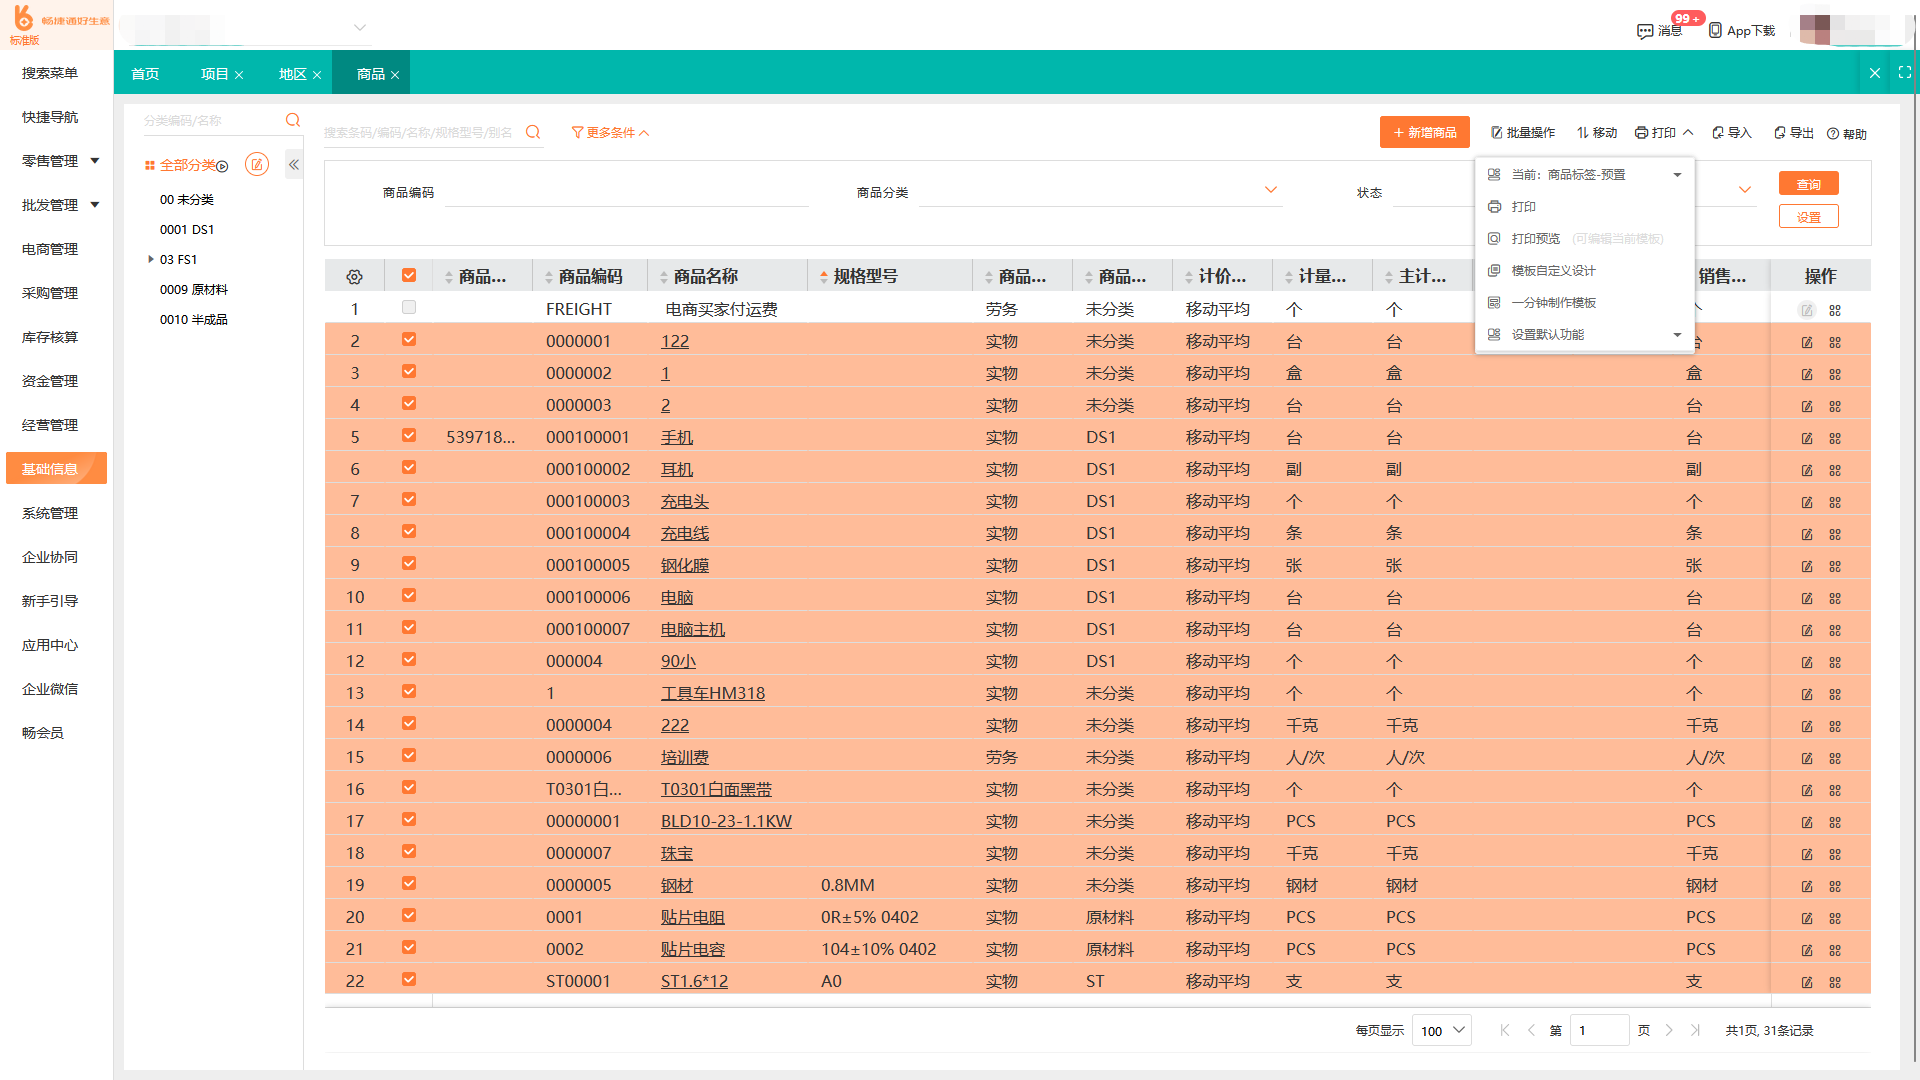Viewport: 1920px width, 1080px height.
Task: Toggle checkbox for row 13 工具车HM318
Action: [409, 692]
